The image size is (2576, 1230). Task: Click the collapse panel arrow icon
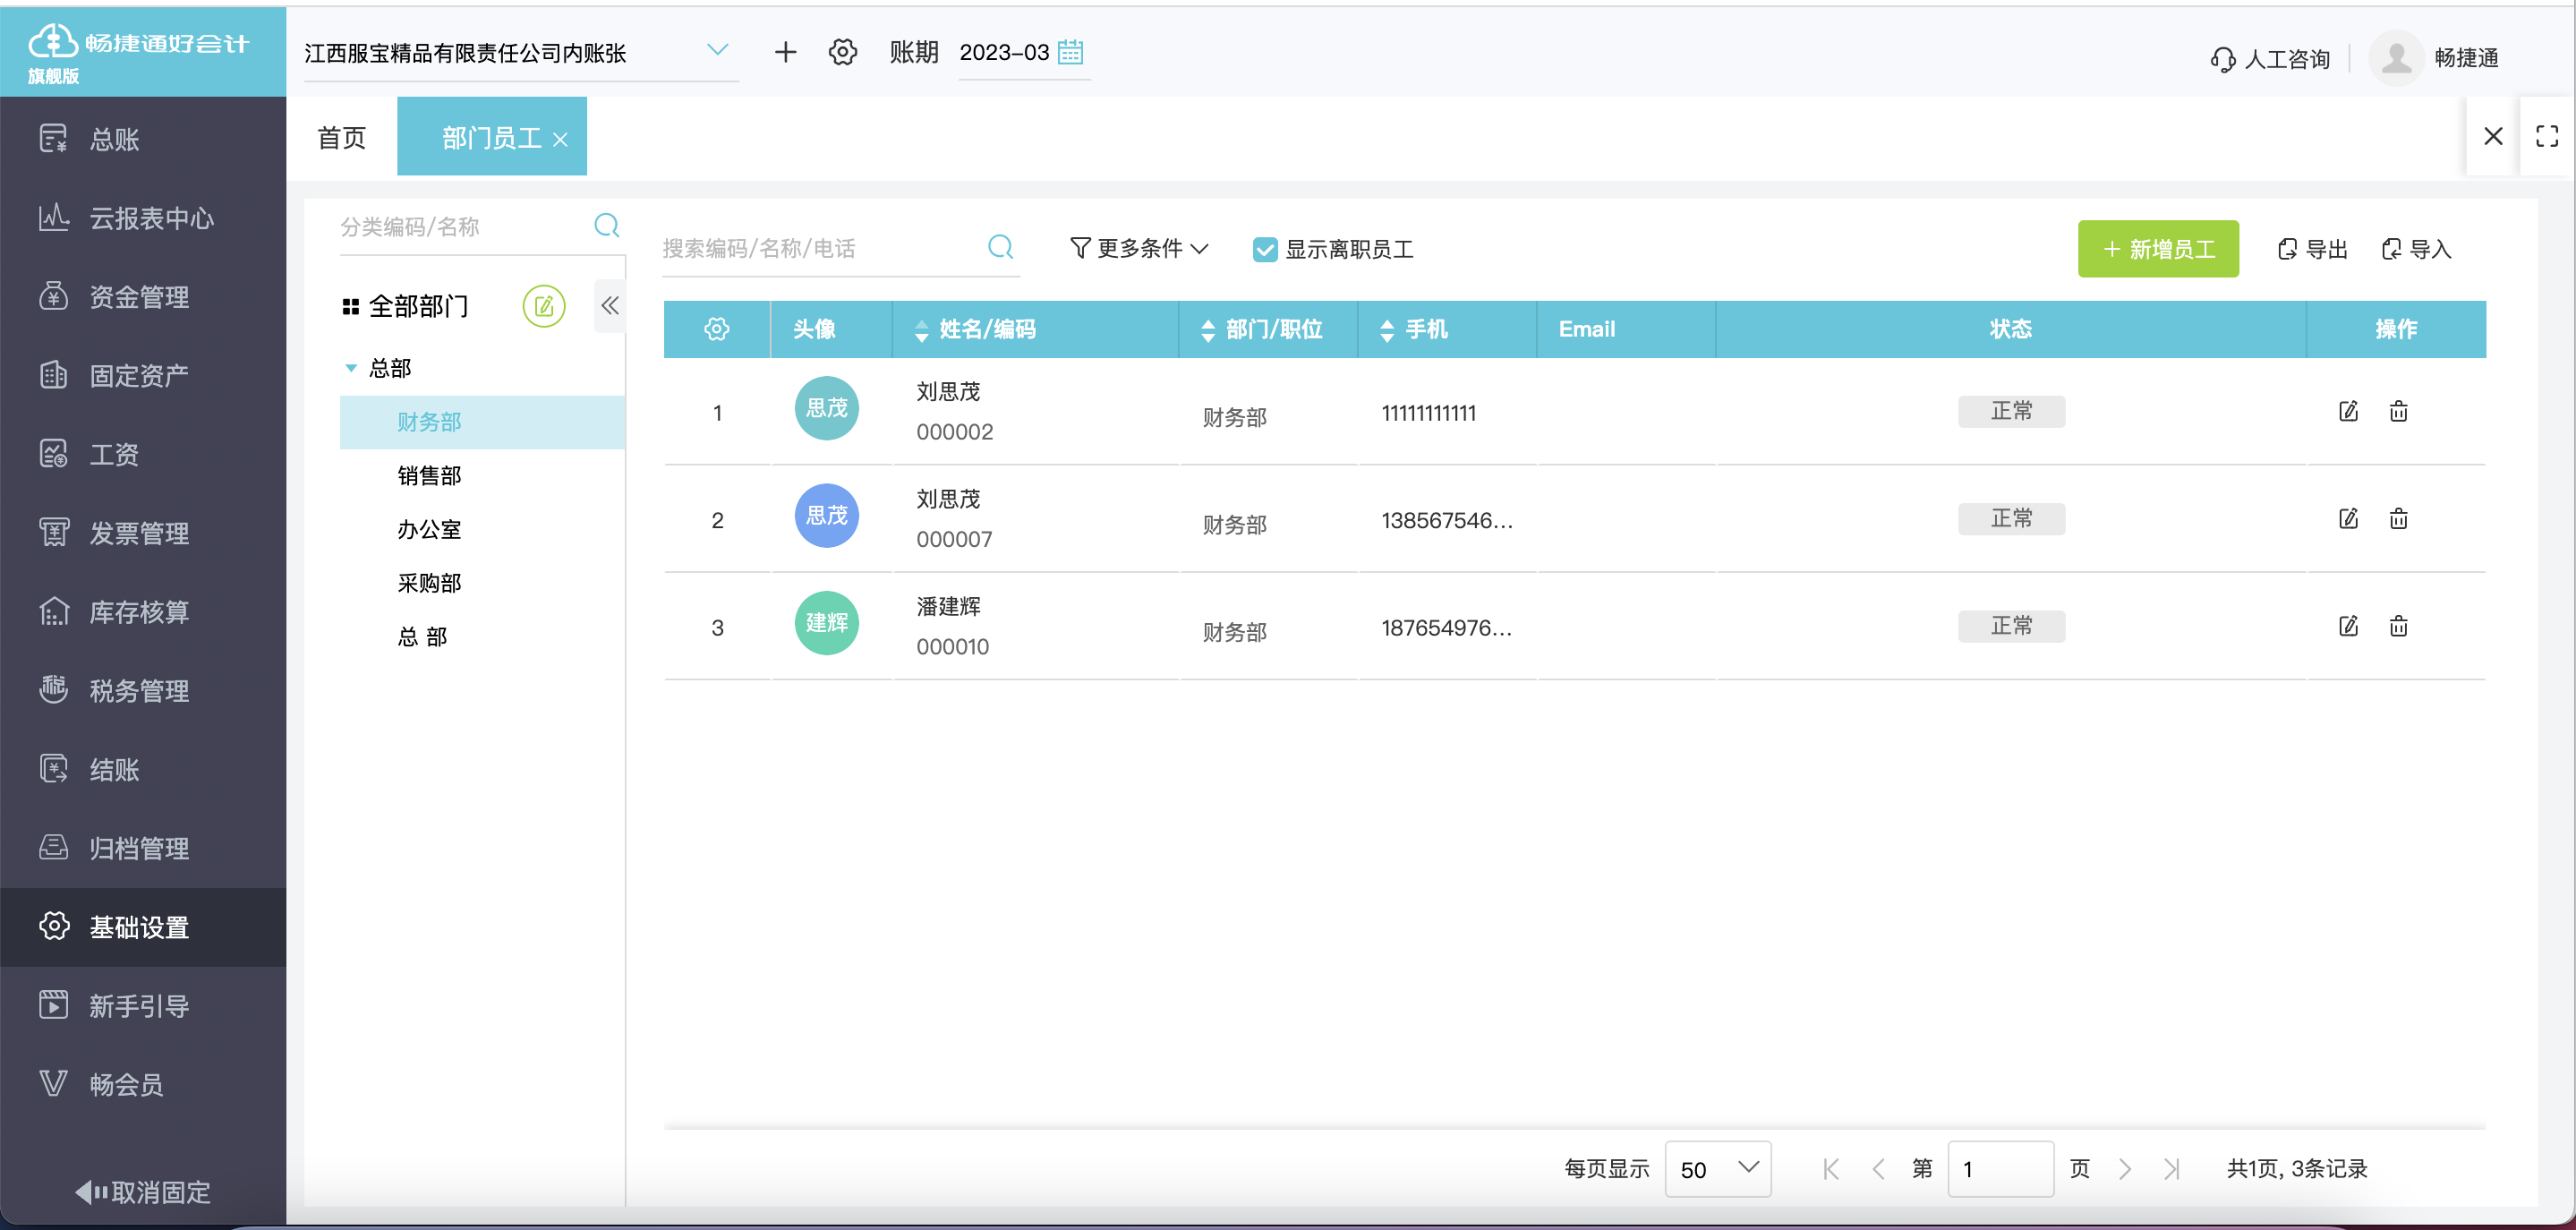pos(610,305)
